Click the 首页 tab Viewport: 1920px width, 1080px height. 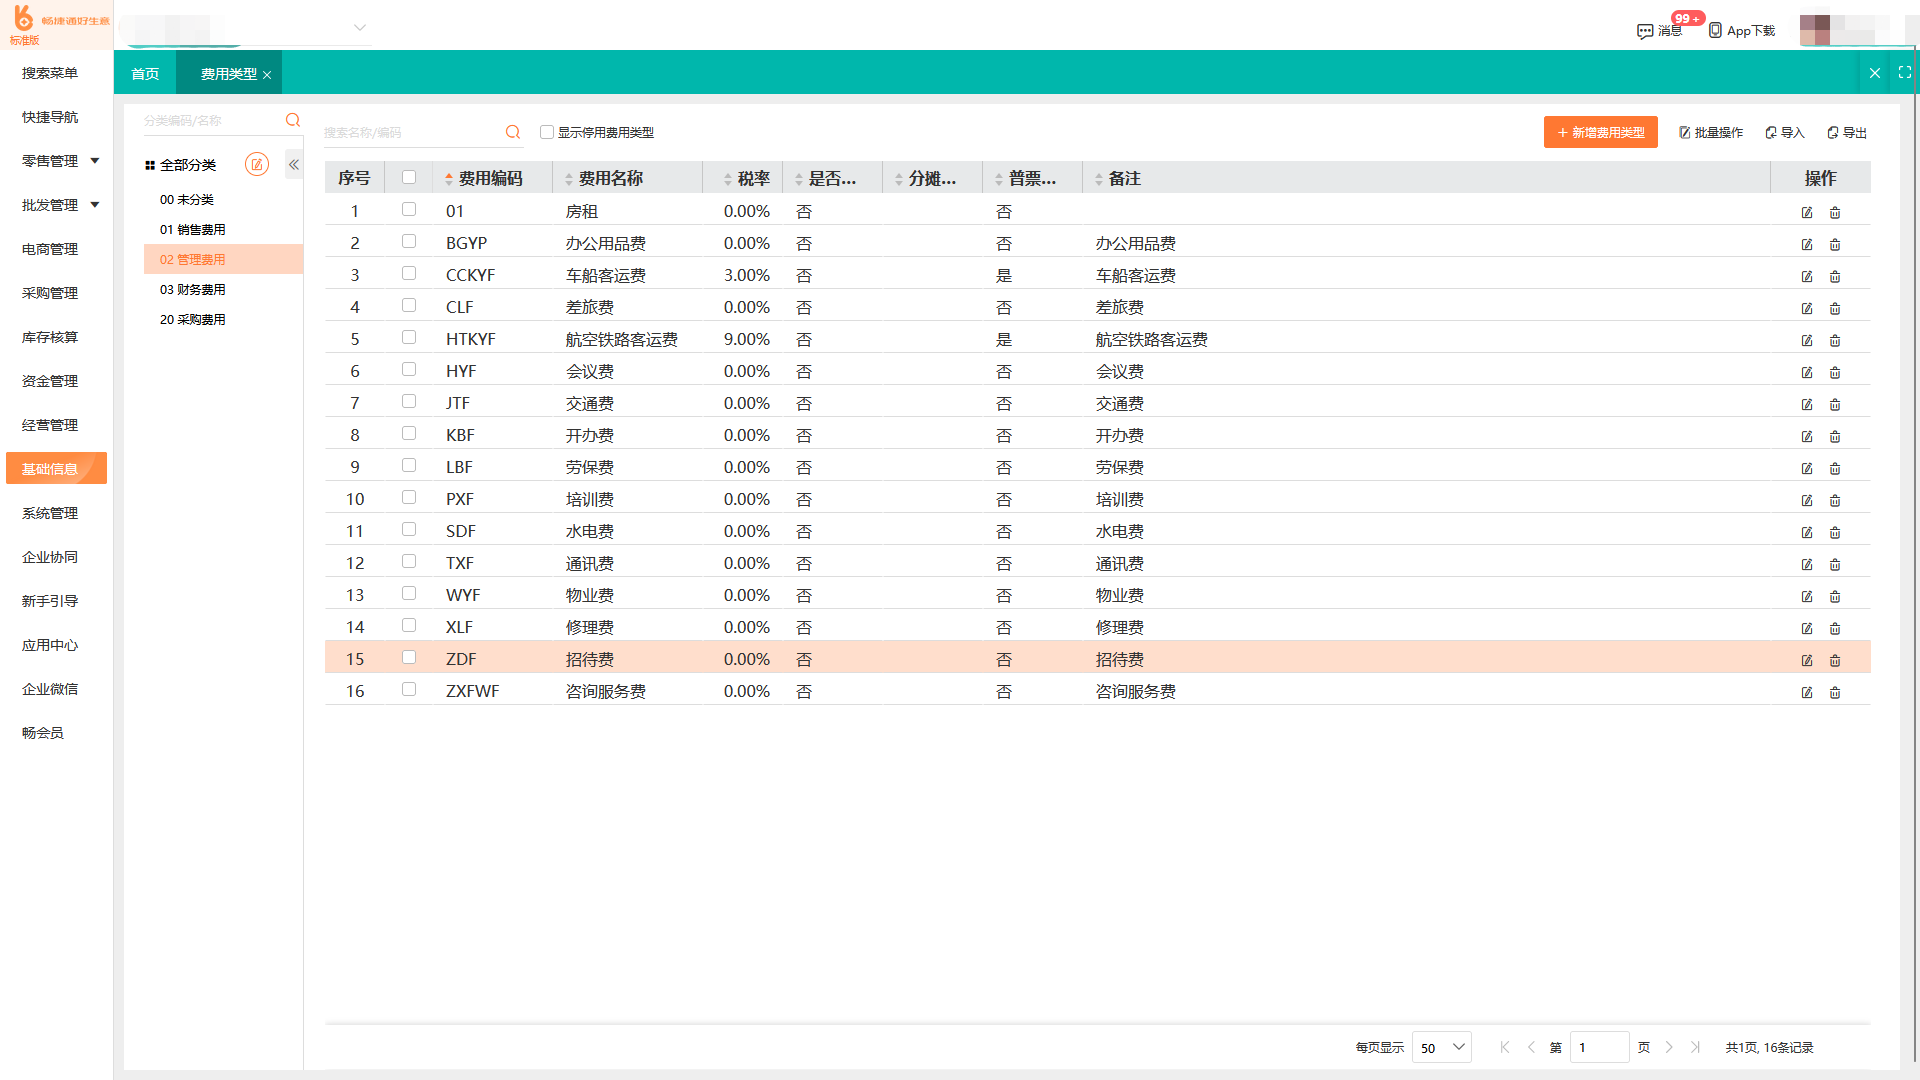click(x=144, y=73)
